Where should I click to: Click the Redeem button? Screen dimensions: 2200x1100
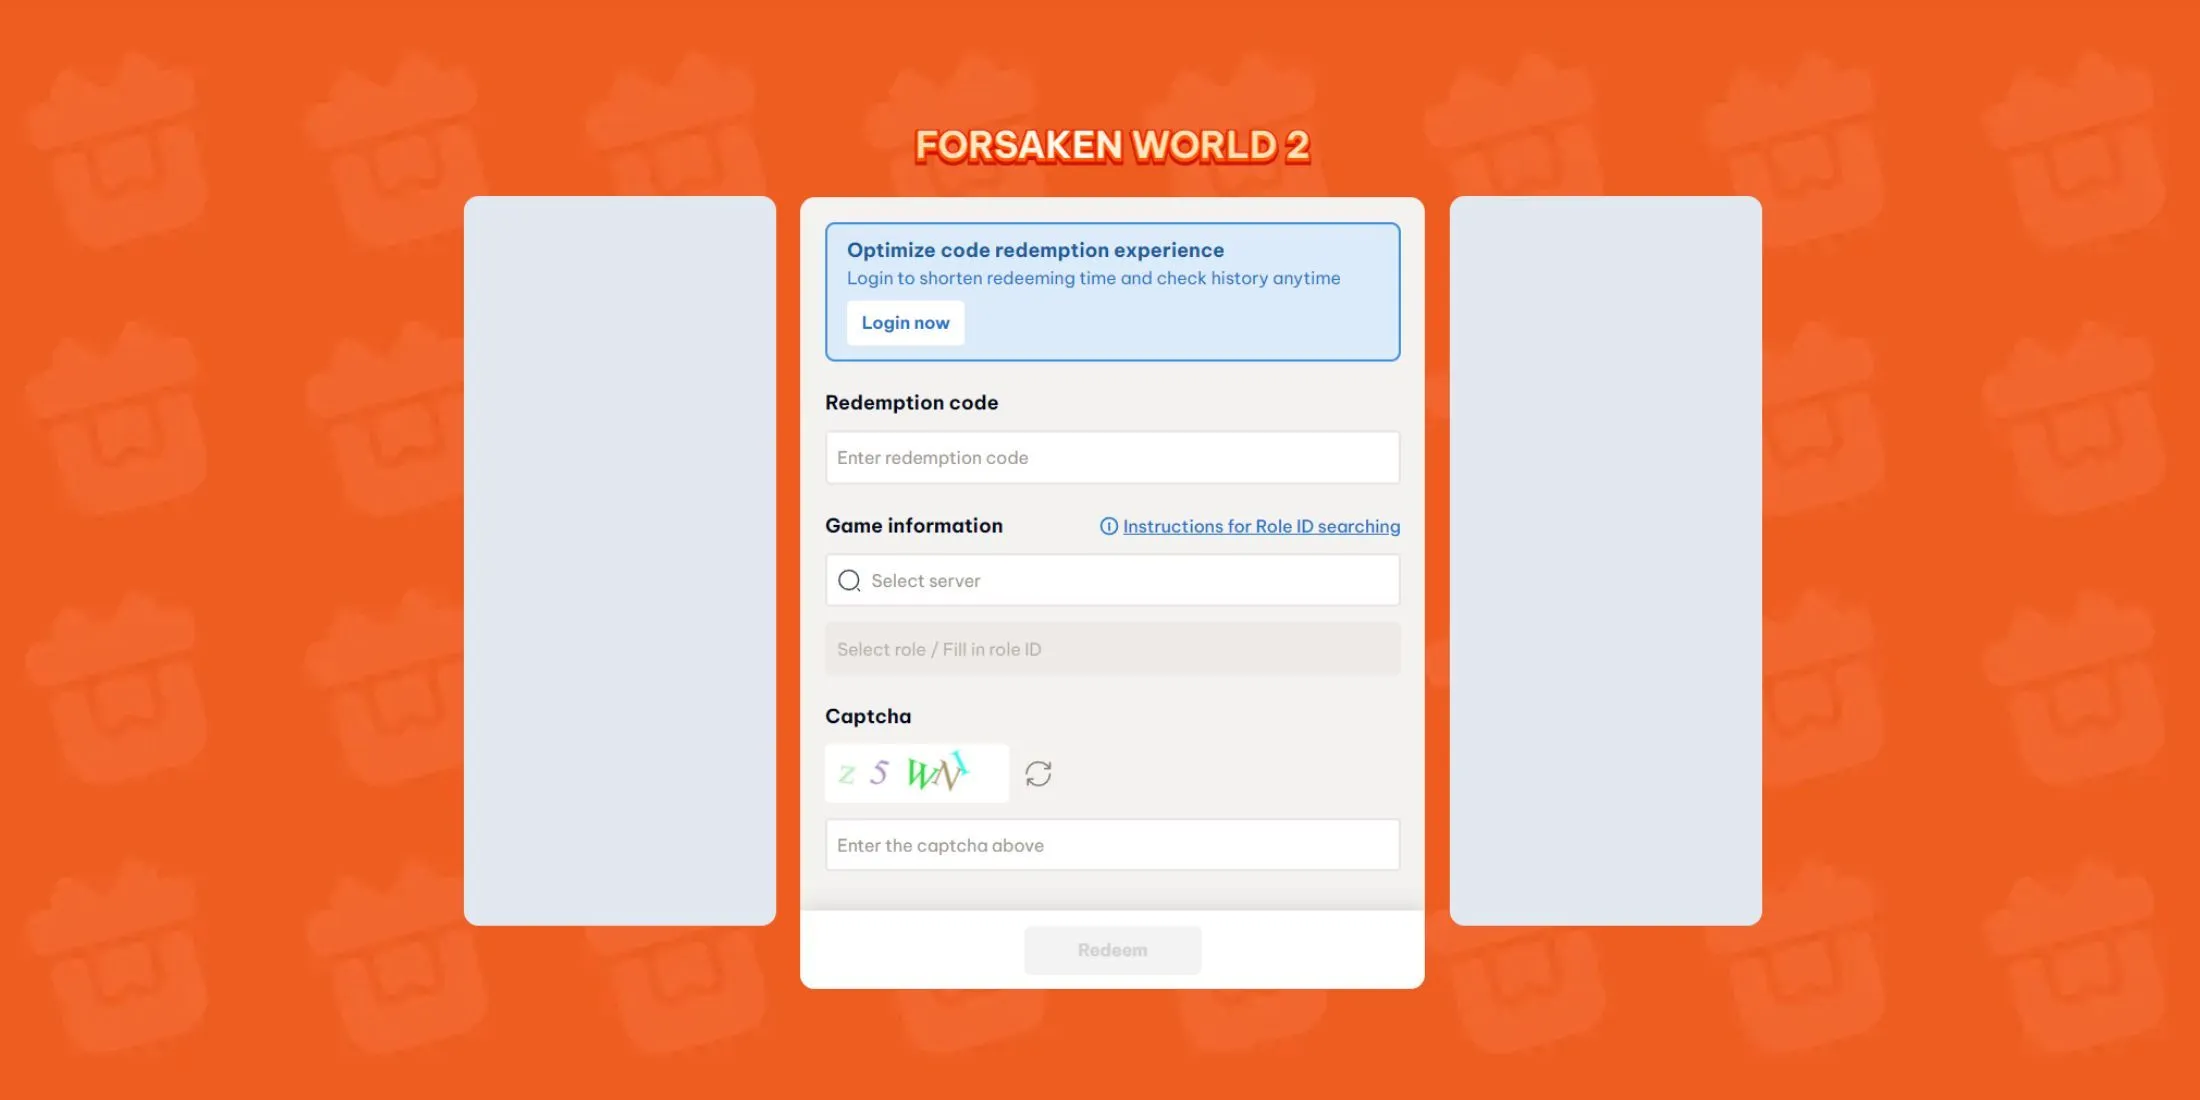tap(1111, 950)
